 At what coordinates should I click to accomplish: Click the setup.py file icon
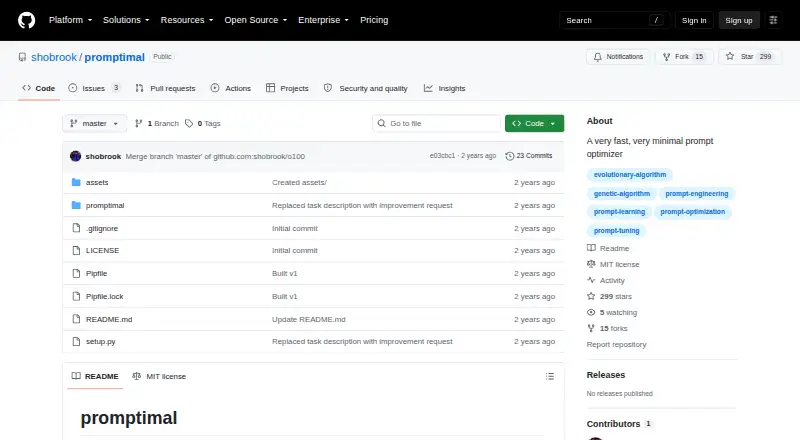pos(76,341)
